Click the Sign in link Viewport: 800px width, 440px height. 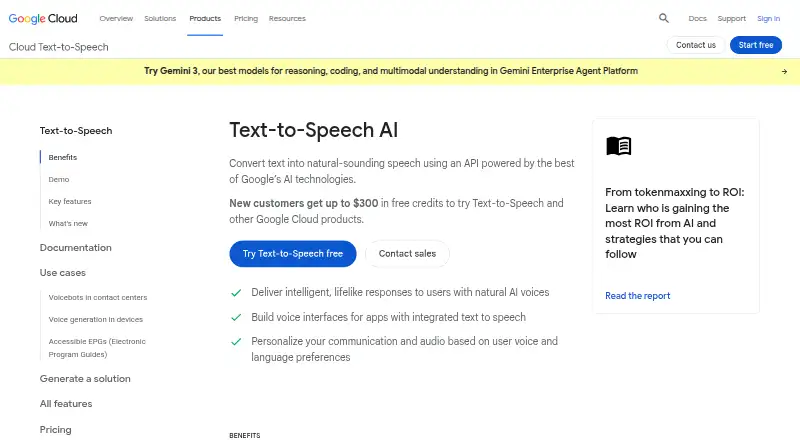(768, 18)
